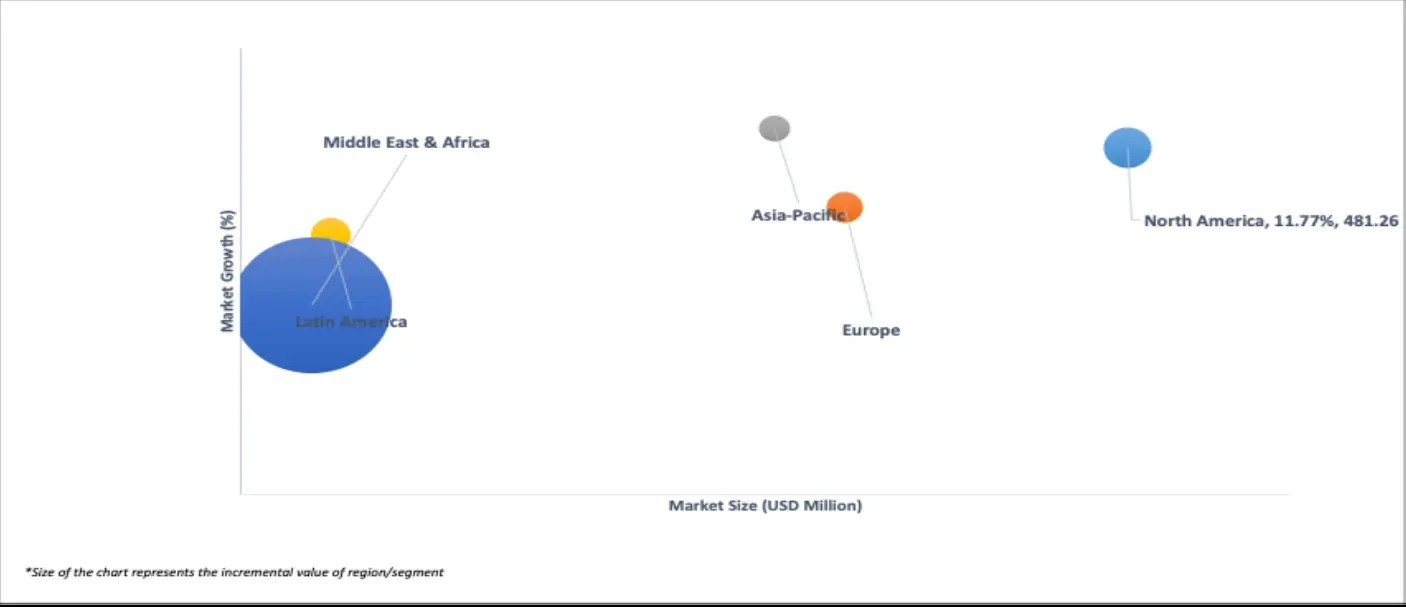Select the Market Size (USD Million) axis title
Viewport: 1406px width, 607px height.
coord(765,506)
